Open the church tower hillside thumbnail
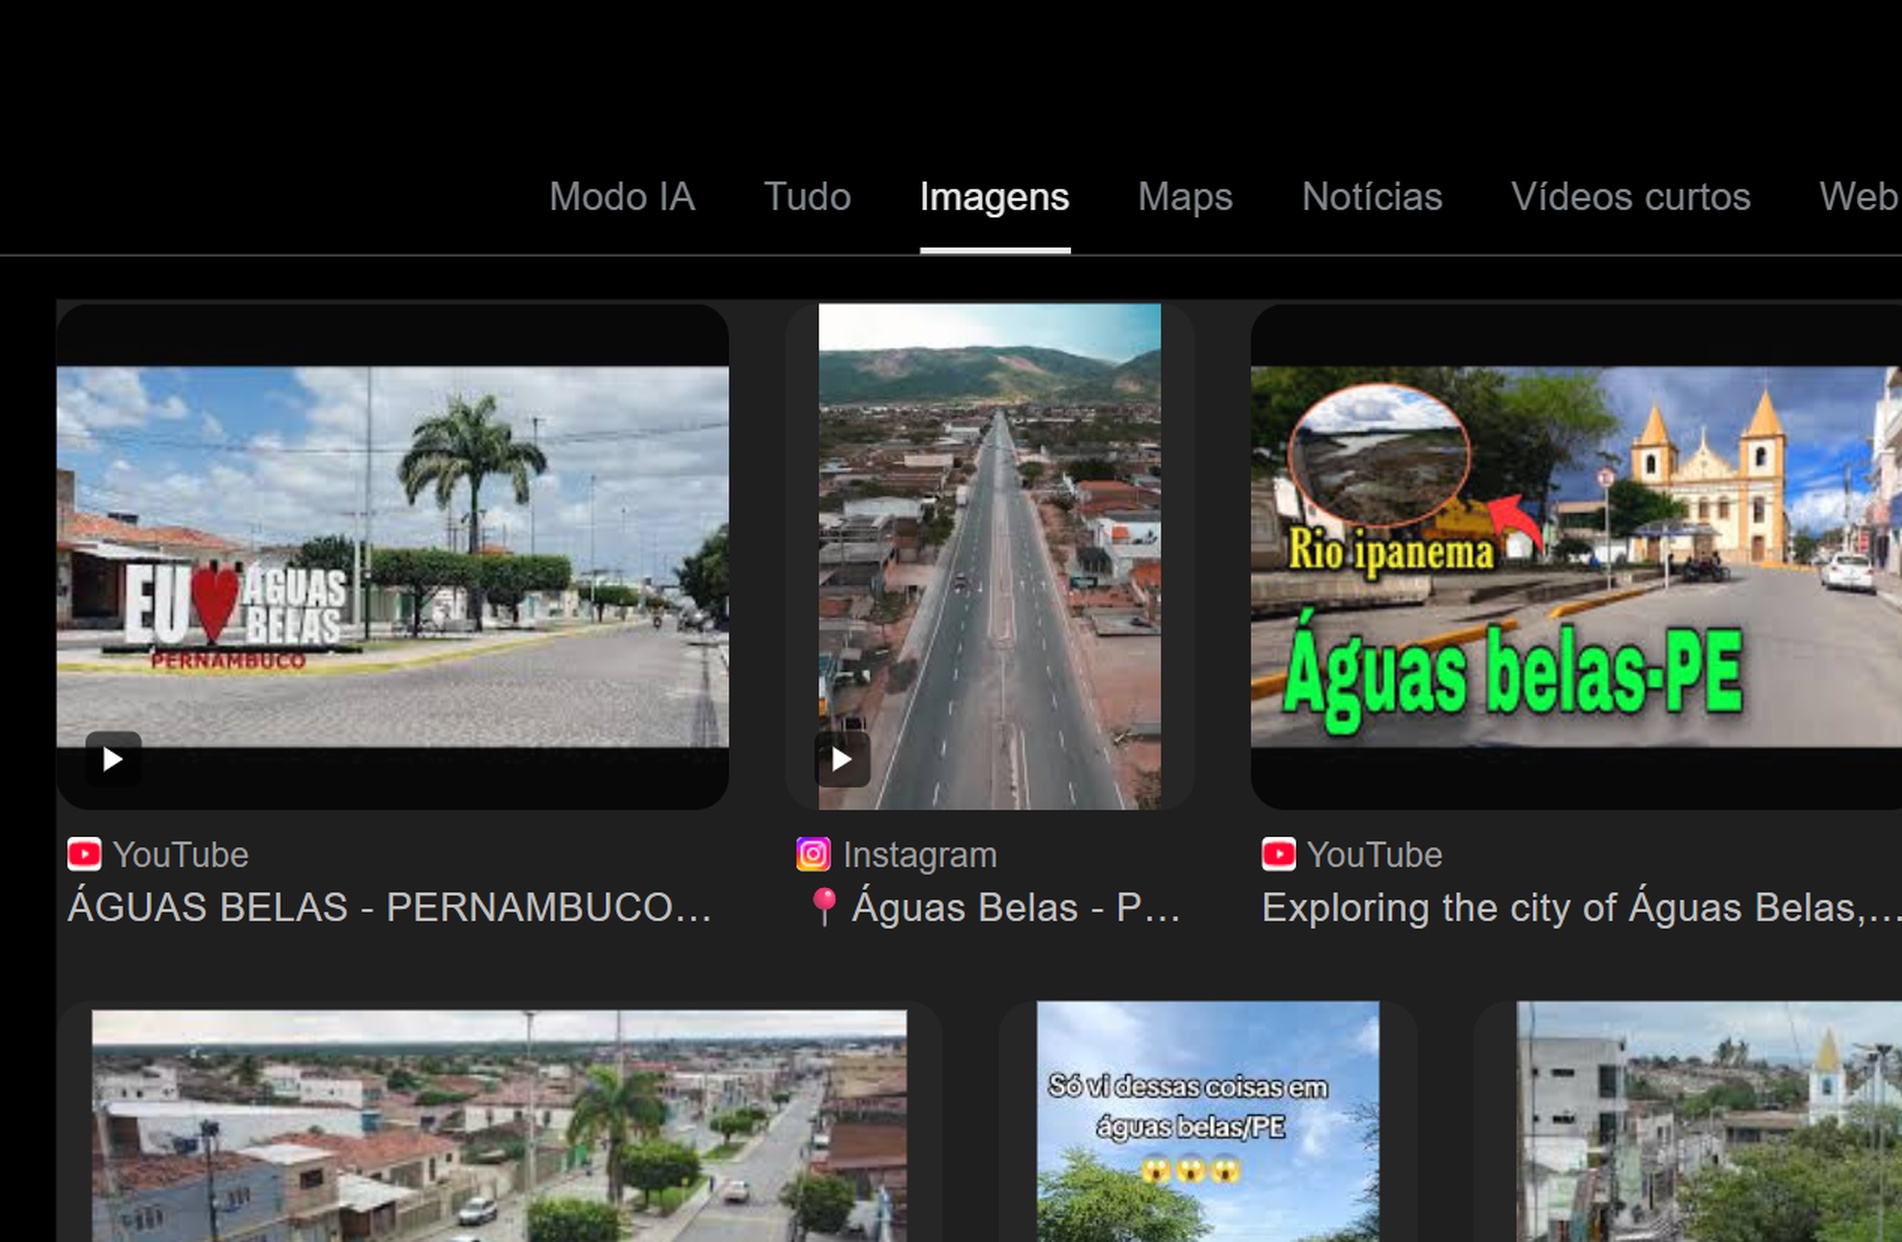Viewport: 1902px width, 1242px height. coord(1708,1120)
